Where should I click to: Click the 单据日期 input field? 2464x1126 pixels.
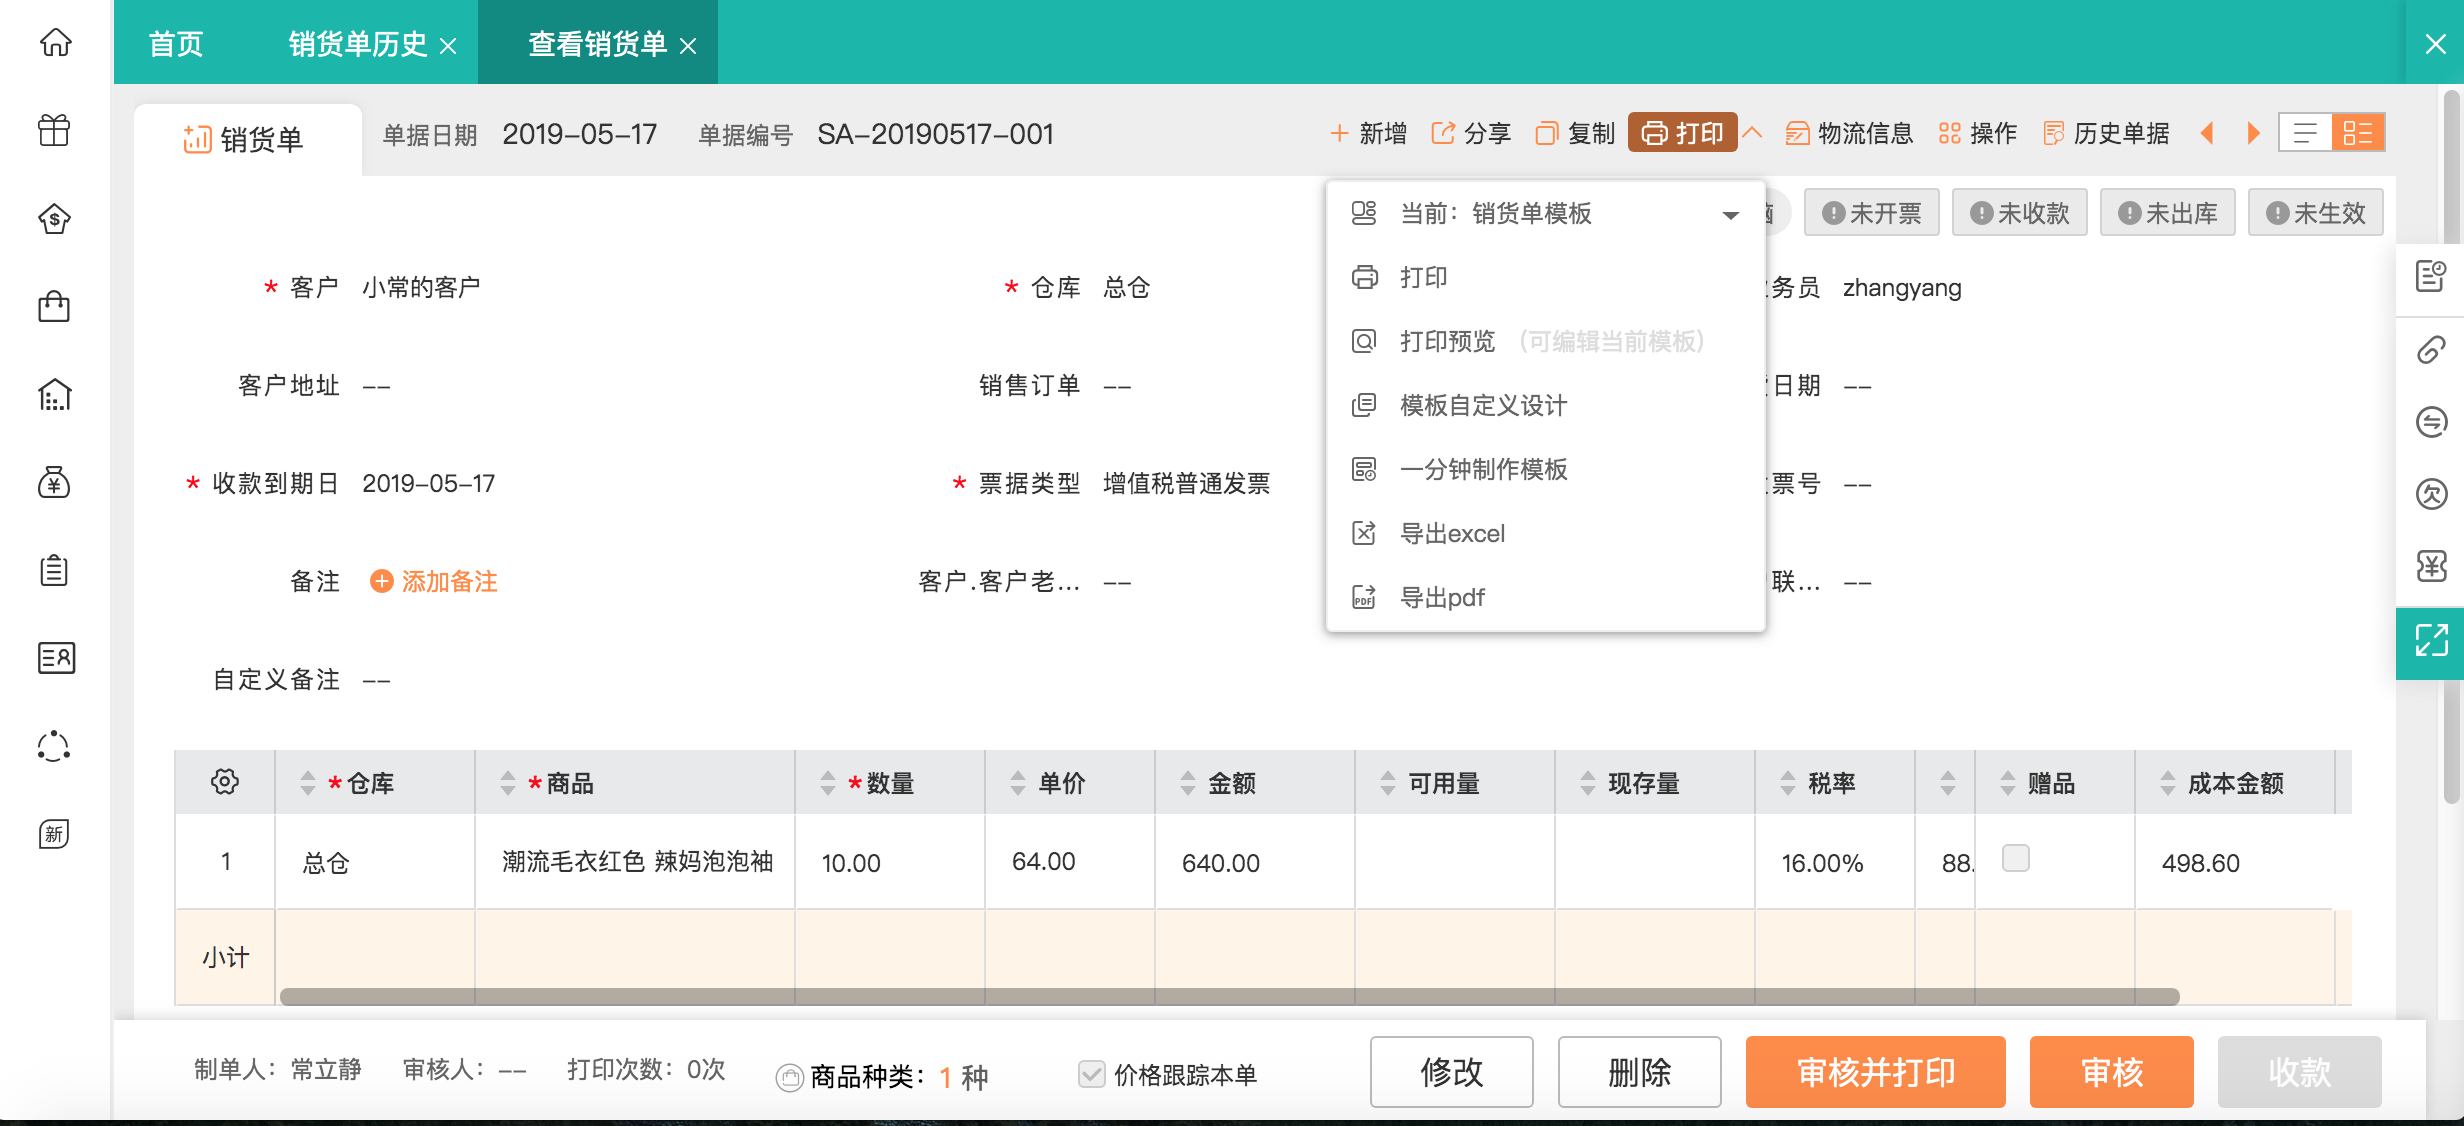coord(580,133)
